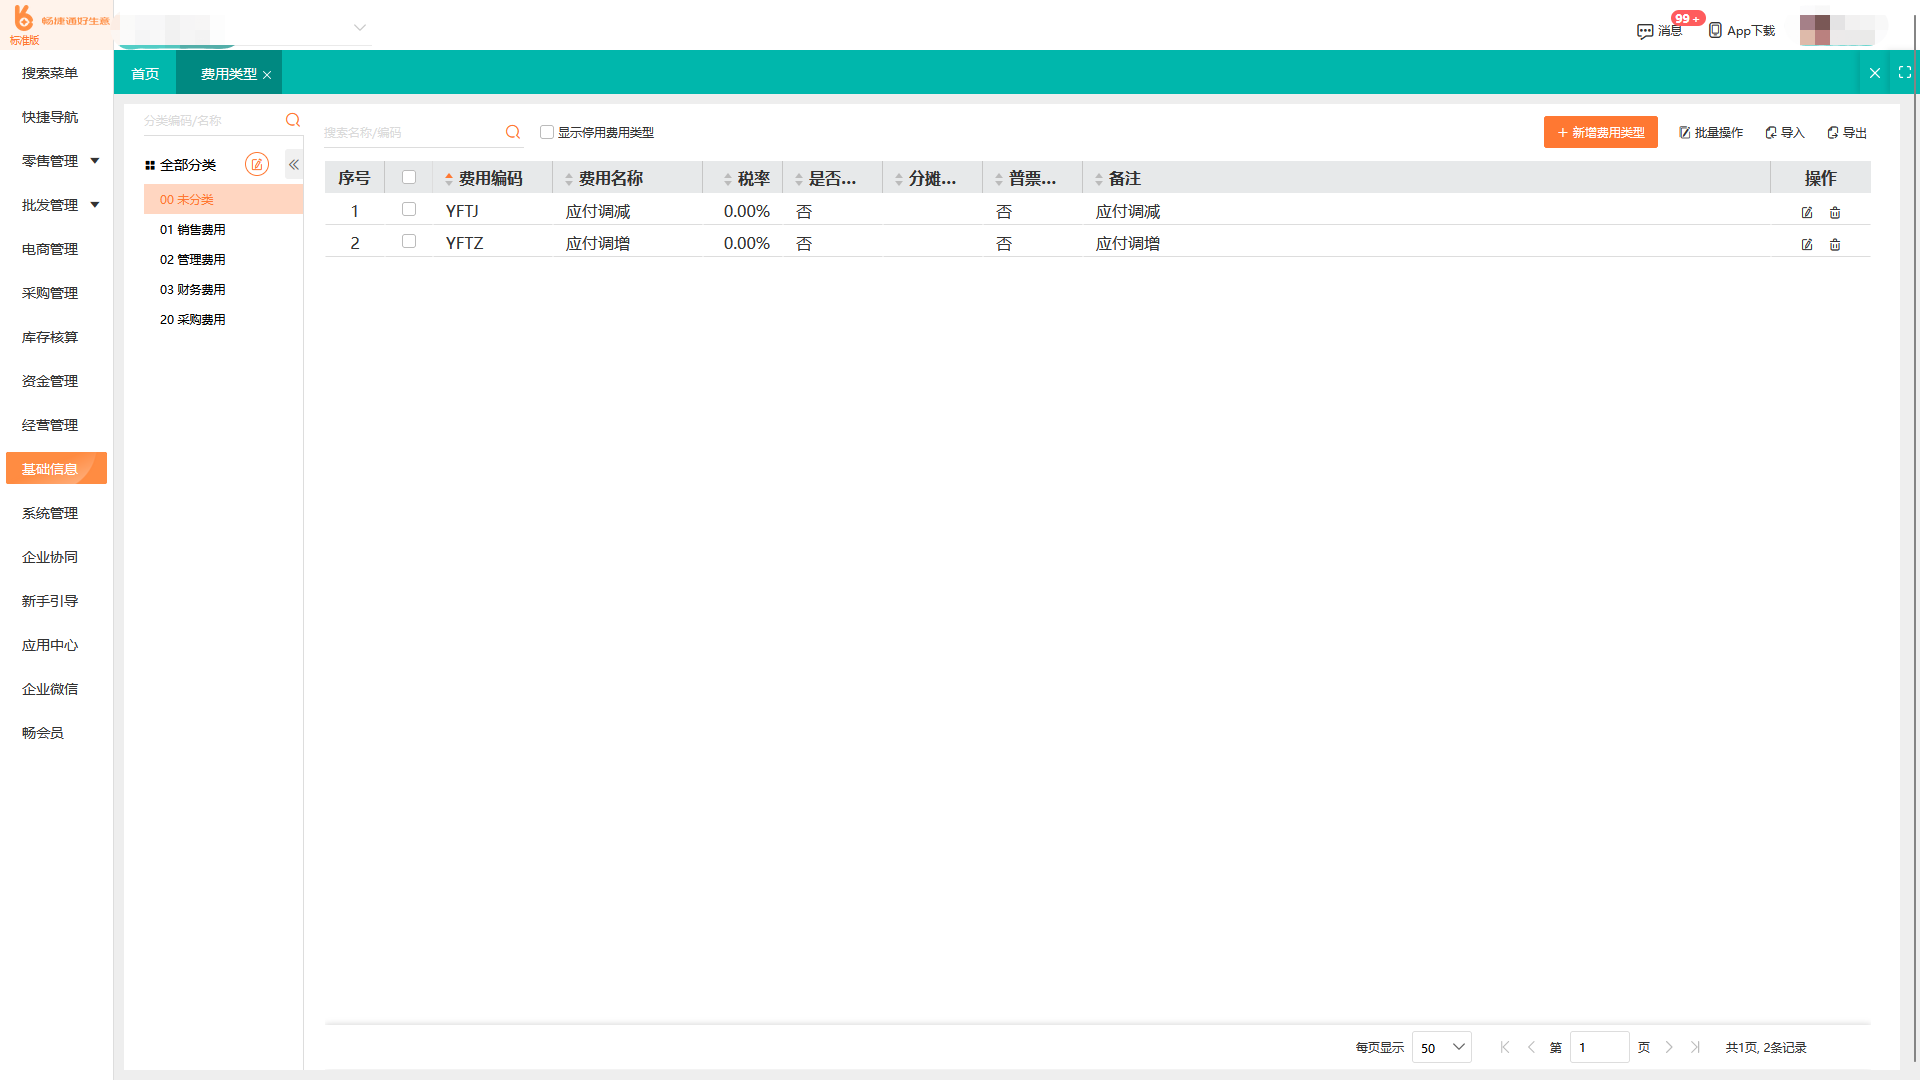
Task: Click 新增费用类型 button
Action: [1601, 132]
